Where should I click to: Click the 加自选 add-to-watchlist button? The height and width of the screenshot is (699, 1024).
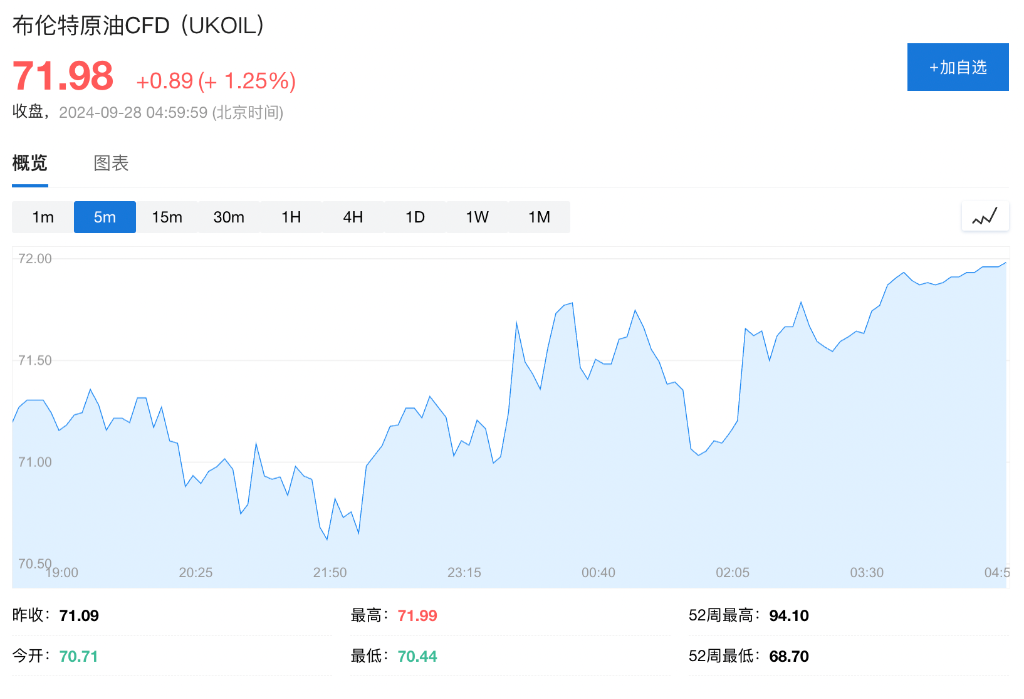tap(957, 67)
